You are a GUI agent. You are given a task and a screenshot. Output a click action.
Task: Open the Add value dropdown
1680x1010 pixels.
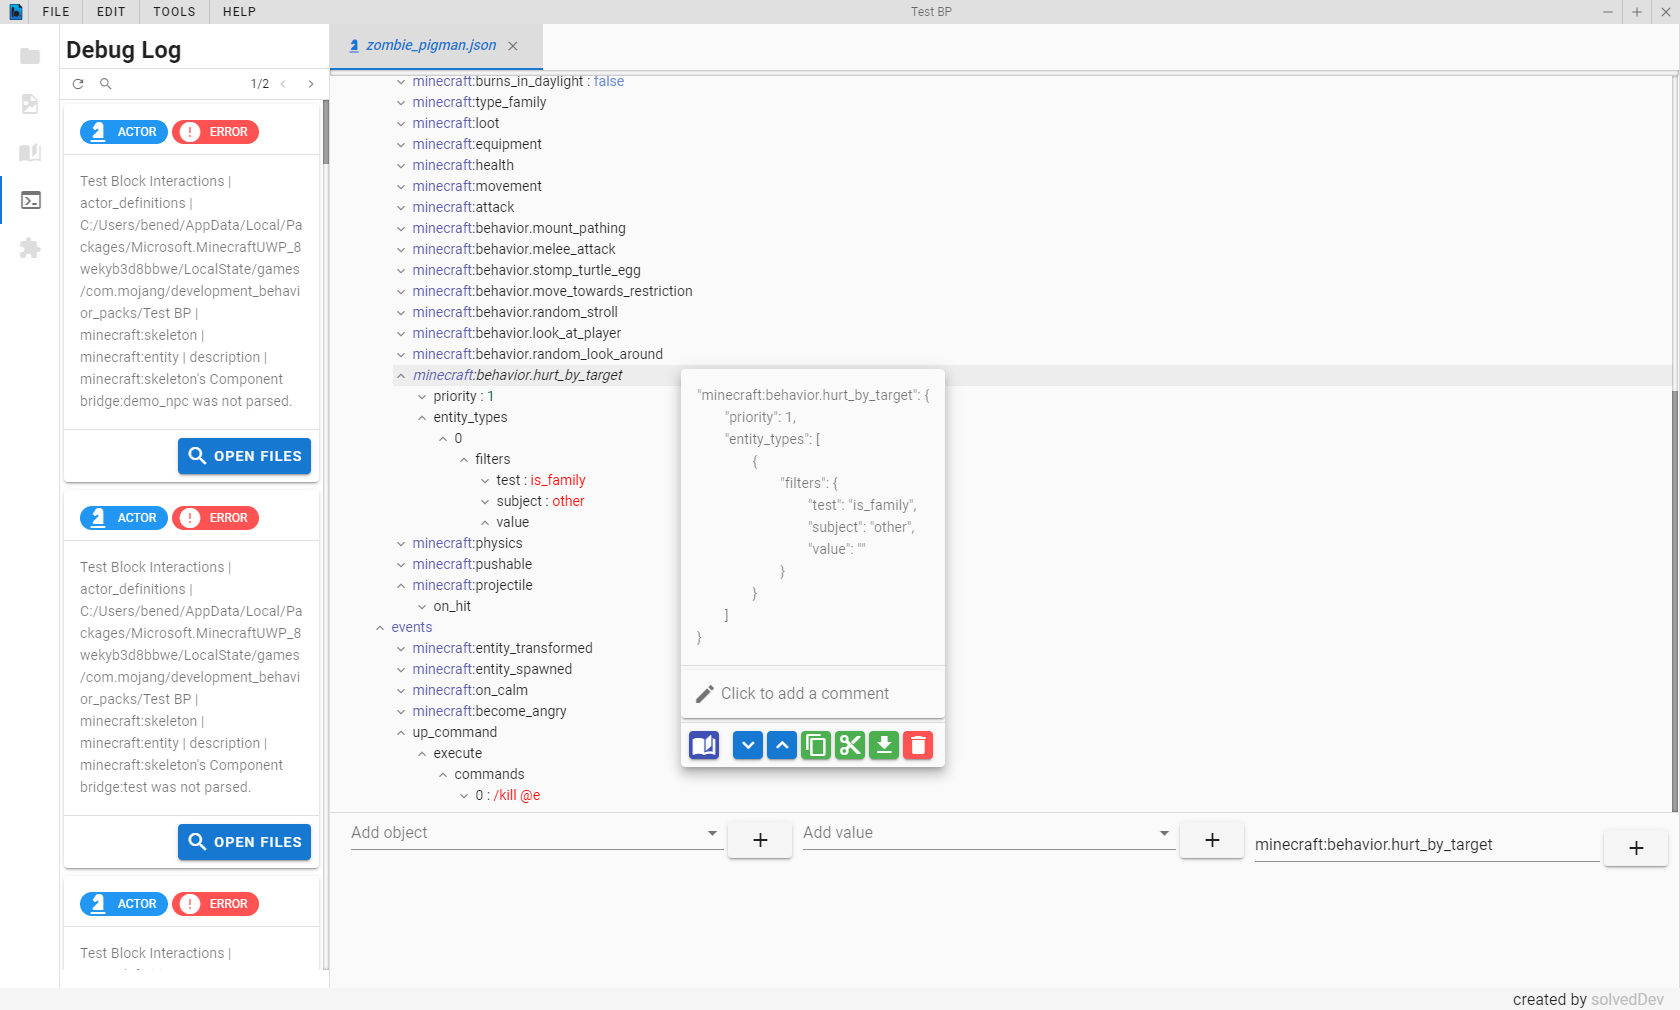[x=1163, y=833]
